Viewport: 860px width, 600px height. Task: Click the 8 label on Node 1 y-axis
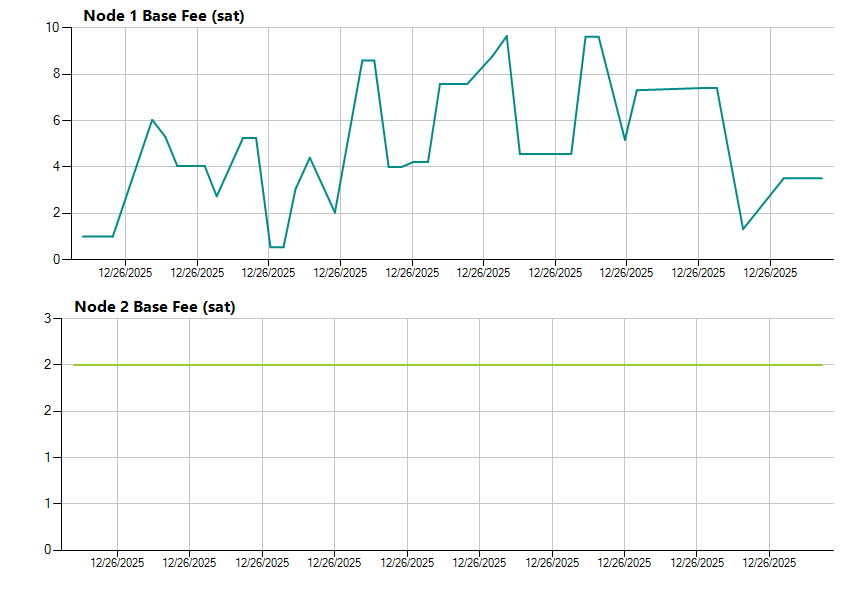[56, 74]
